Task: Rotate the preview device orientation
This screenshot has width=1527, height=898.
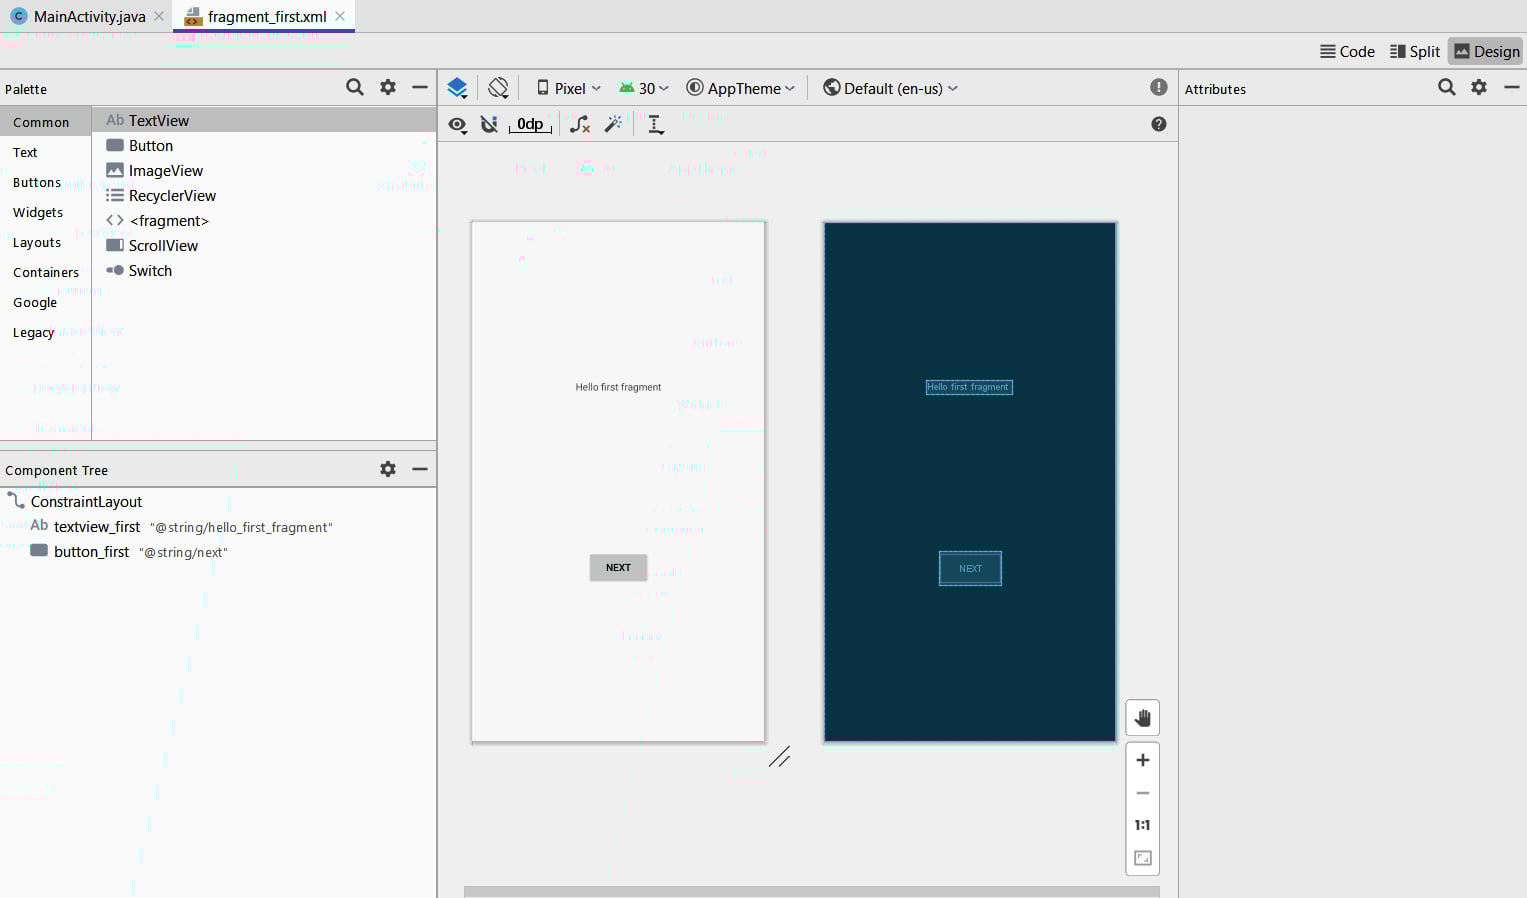Action: pyautogui.click(x=498, y=88)
